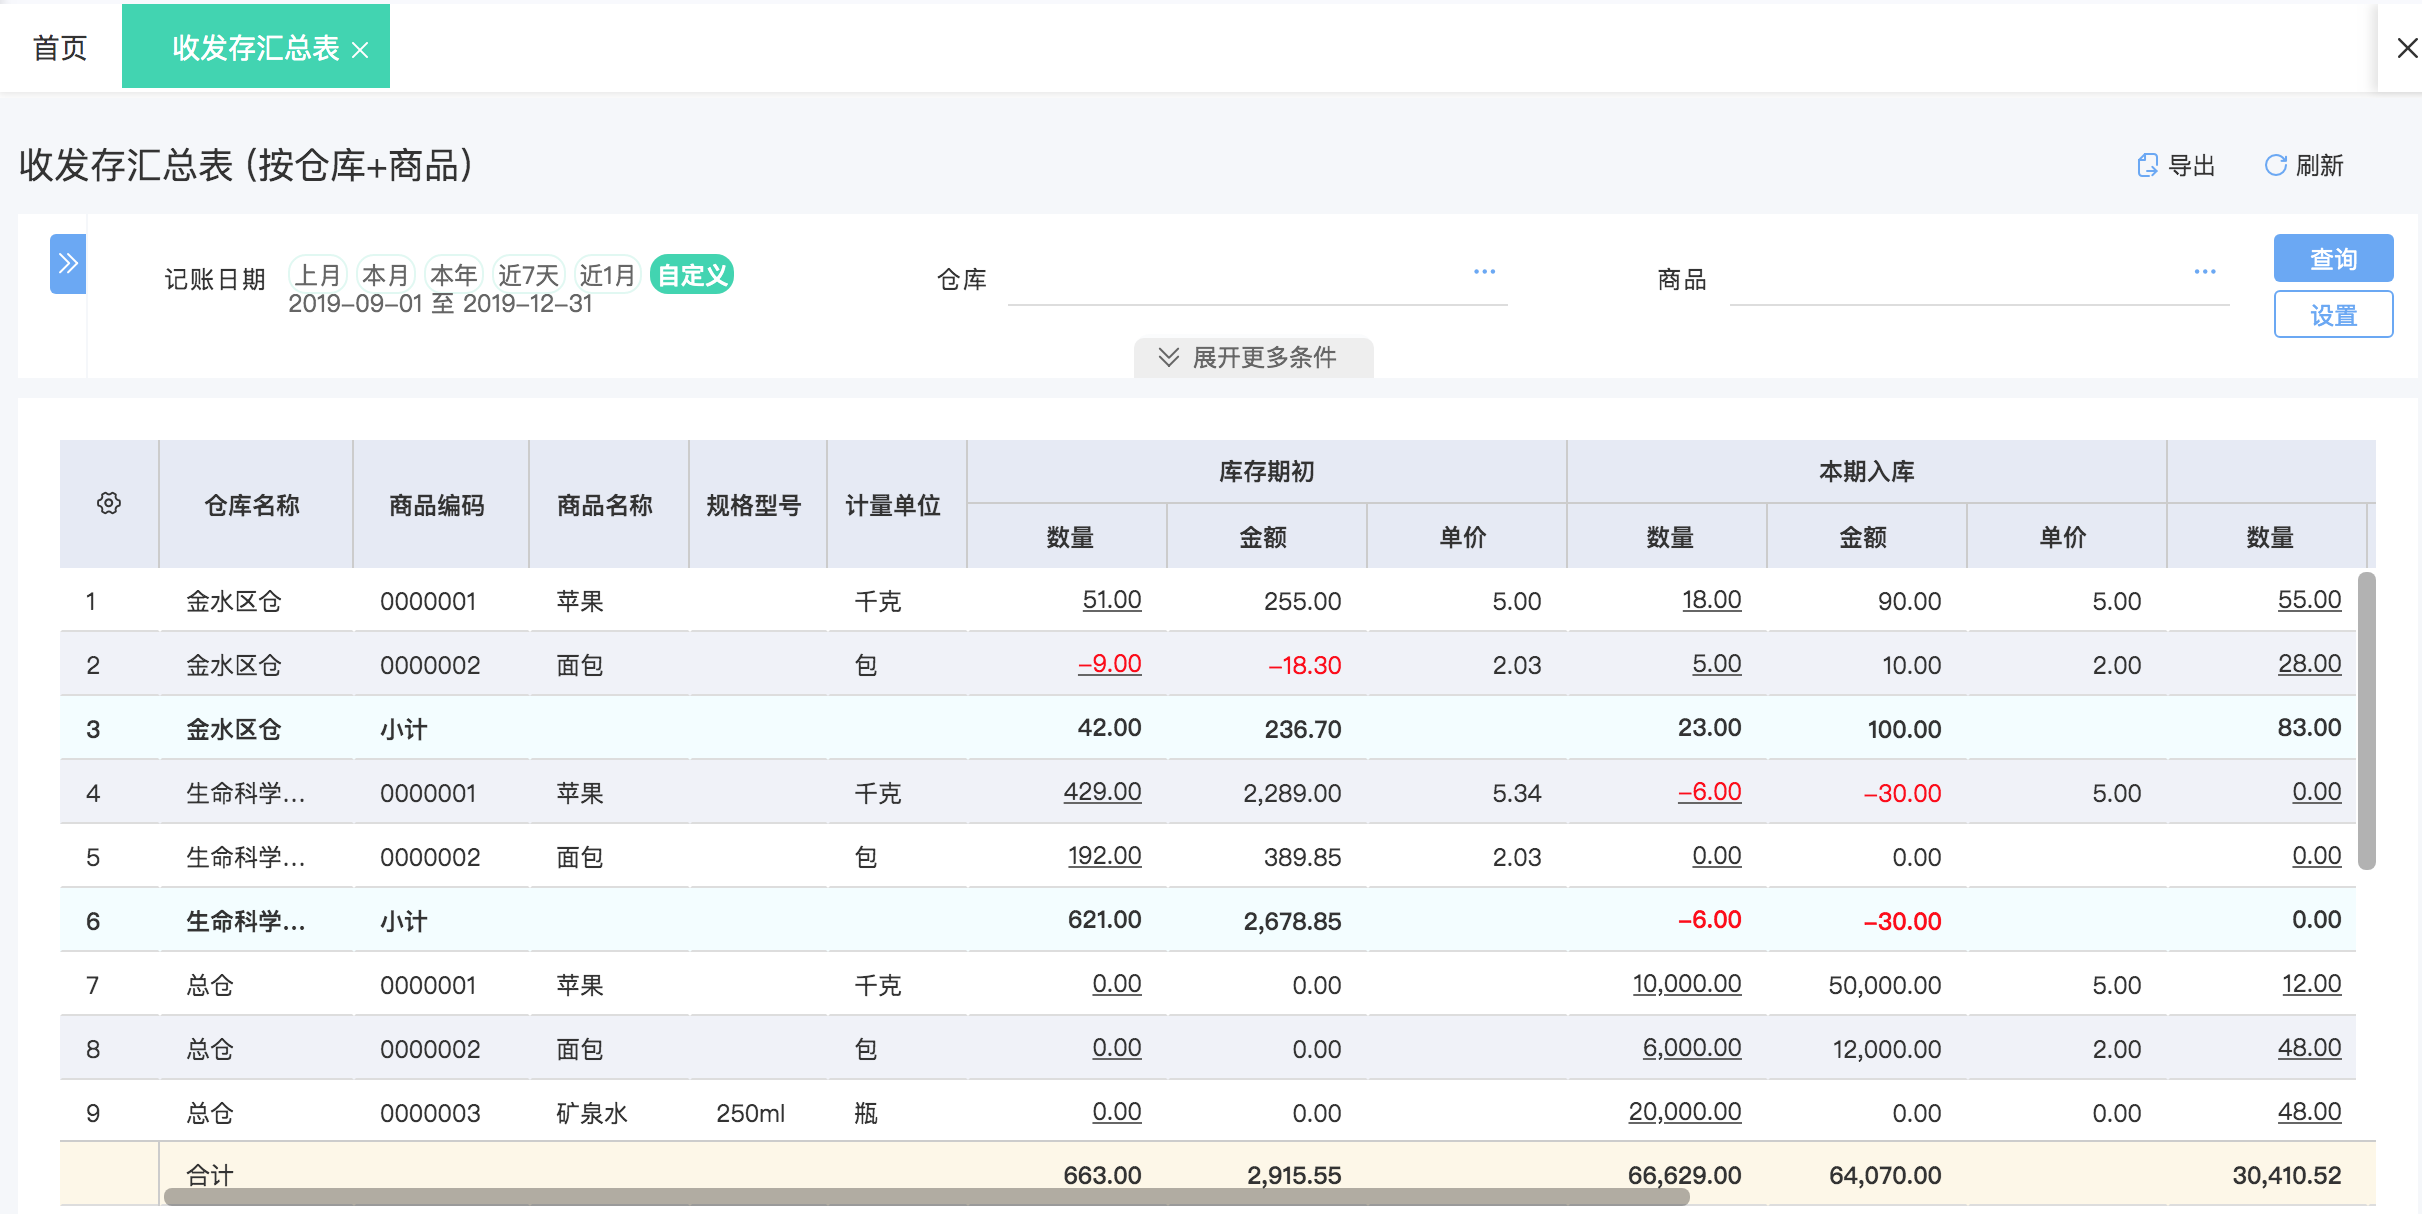Viewport: 2422px width, 1214px height.
Task: Switch to 首页 home tab
Action: coord(60,45)
